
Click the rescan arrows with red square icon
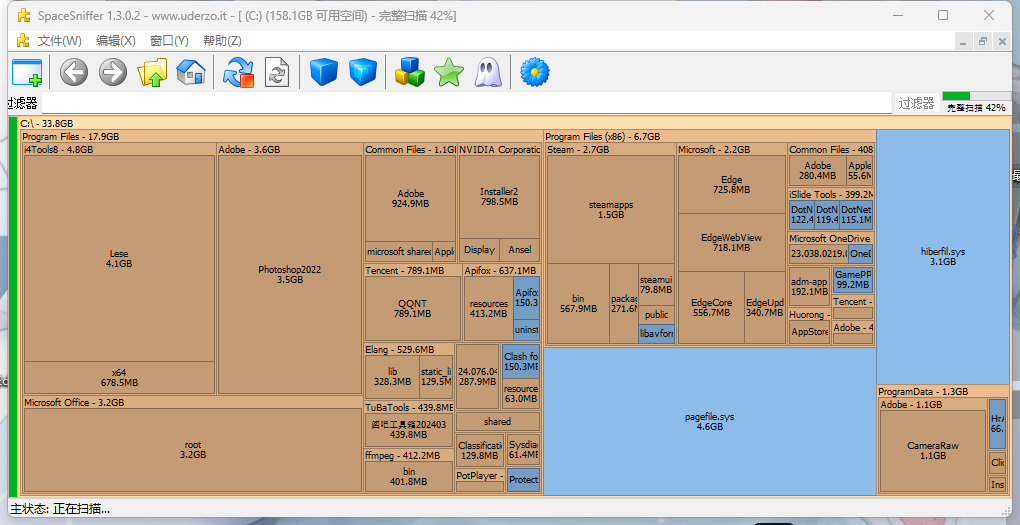pyautogui.click(x=239, y=73)
